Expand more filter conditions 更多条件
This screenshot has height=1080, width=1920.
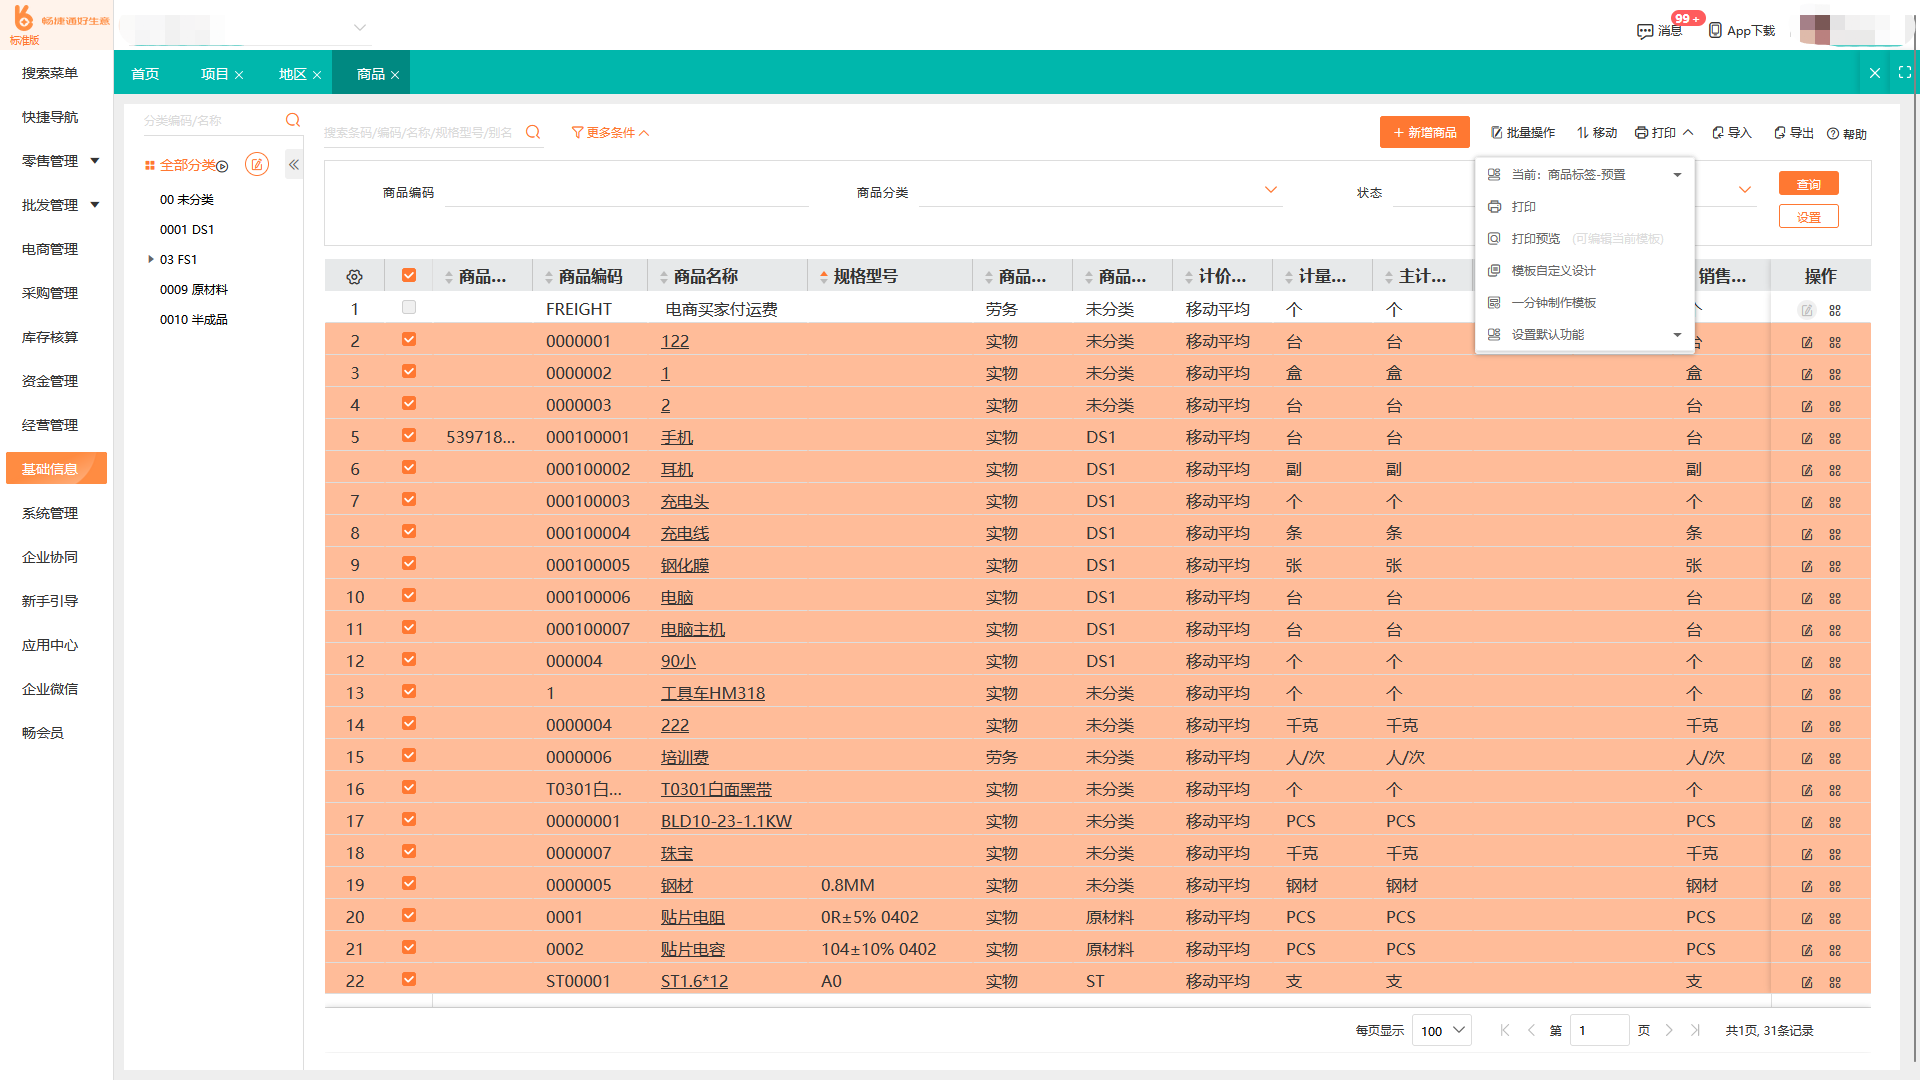(609, 131)
